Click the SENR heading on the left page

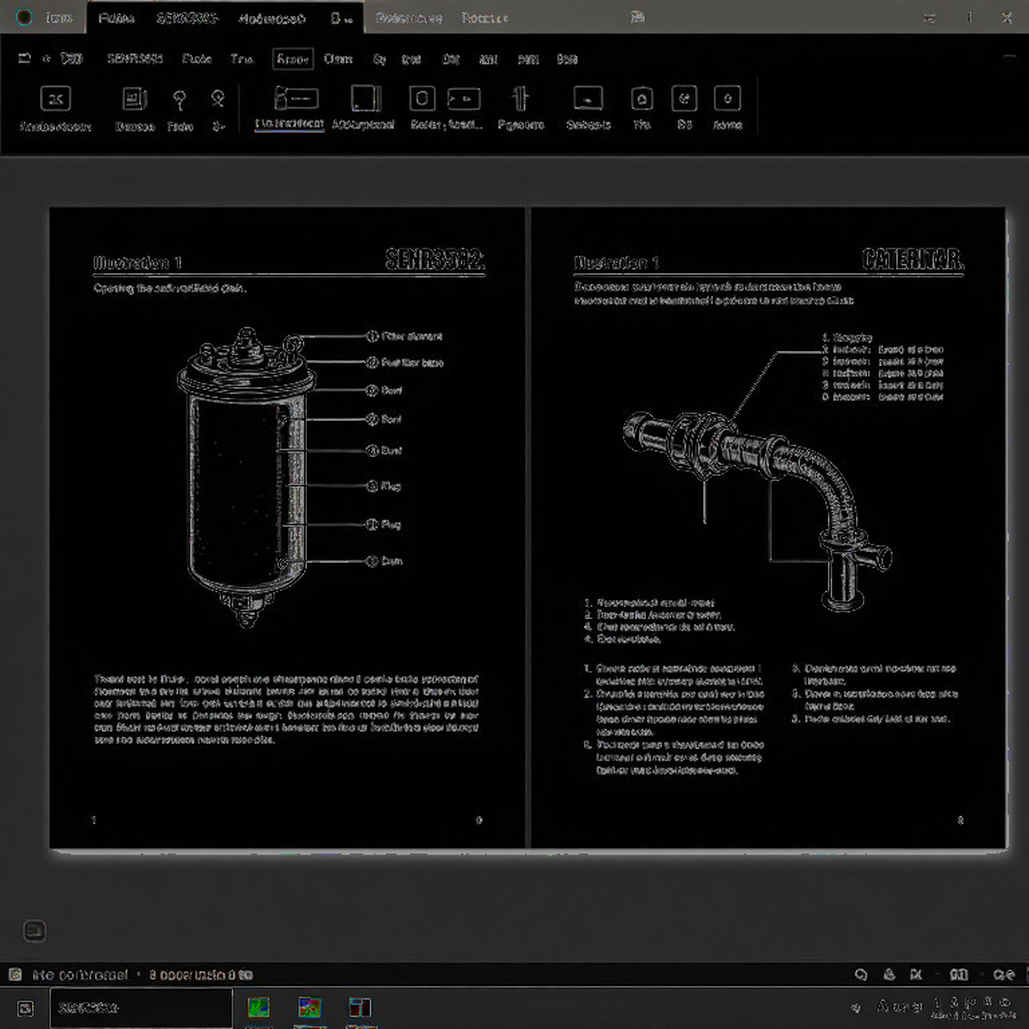(x=434, y=260)
